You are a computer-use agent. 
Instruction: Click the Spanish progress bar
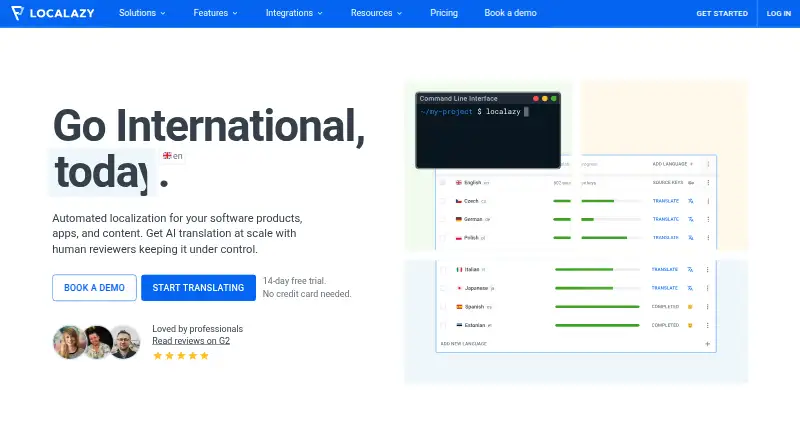coord(597,307)
